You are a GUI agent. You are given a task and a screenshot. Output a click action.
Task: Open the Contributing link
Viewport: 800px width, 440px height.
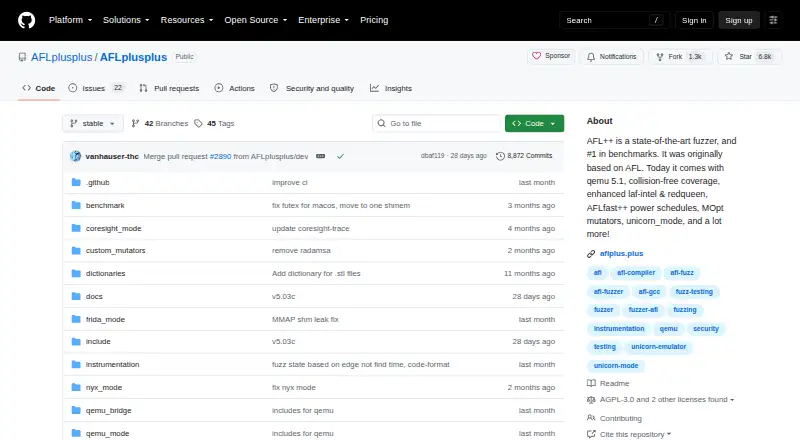(620, 419)
